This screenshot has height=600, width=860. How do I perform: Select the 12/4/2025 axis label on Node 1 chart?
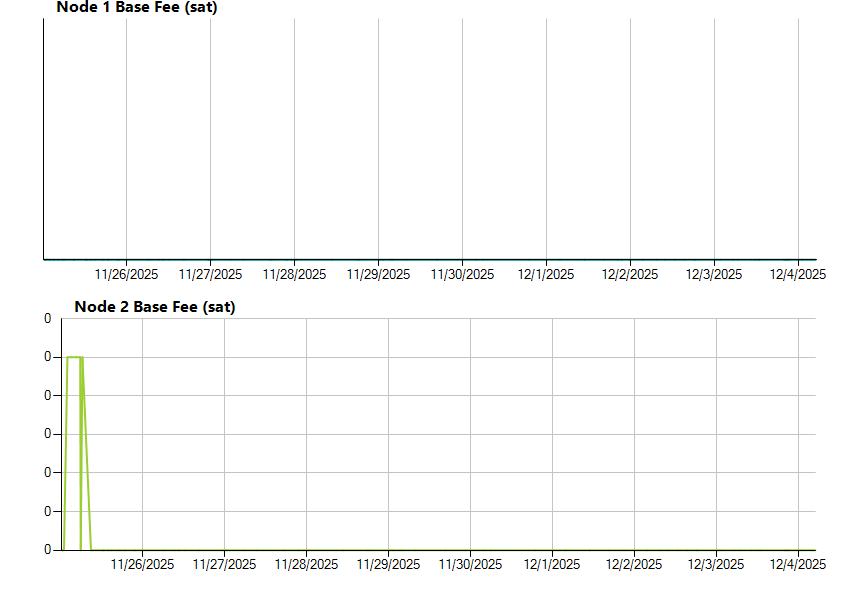coord(799,274)
